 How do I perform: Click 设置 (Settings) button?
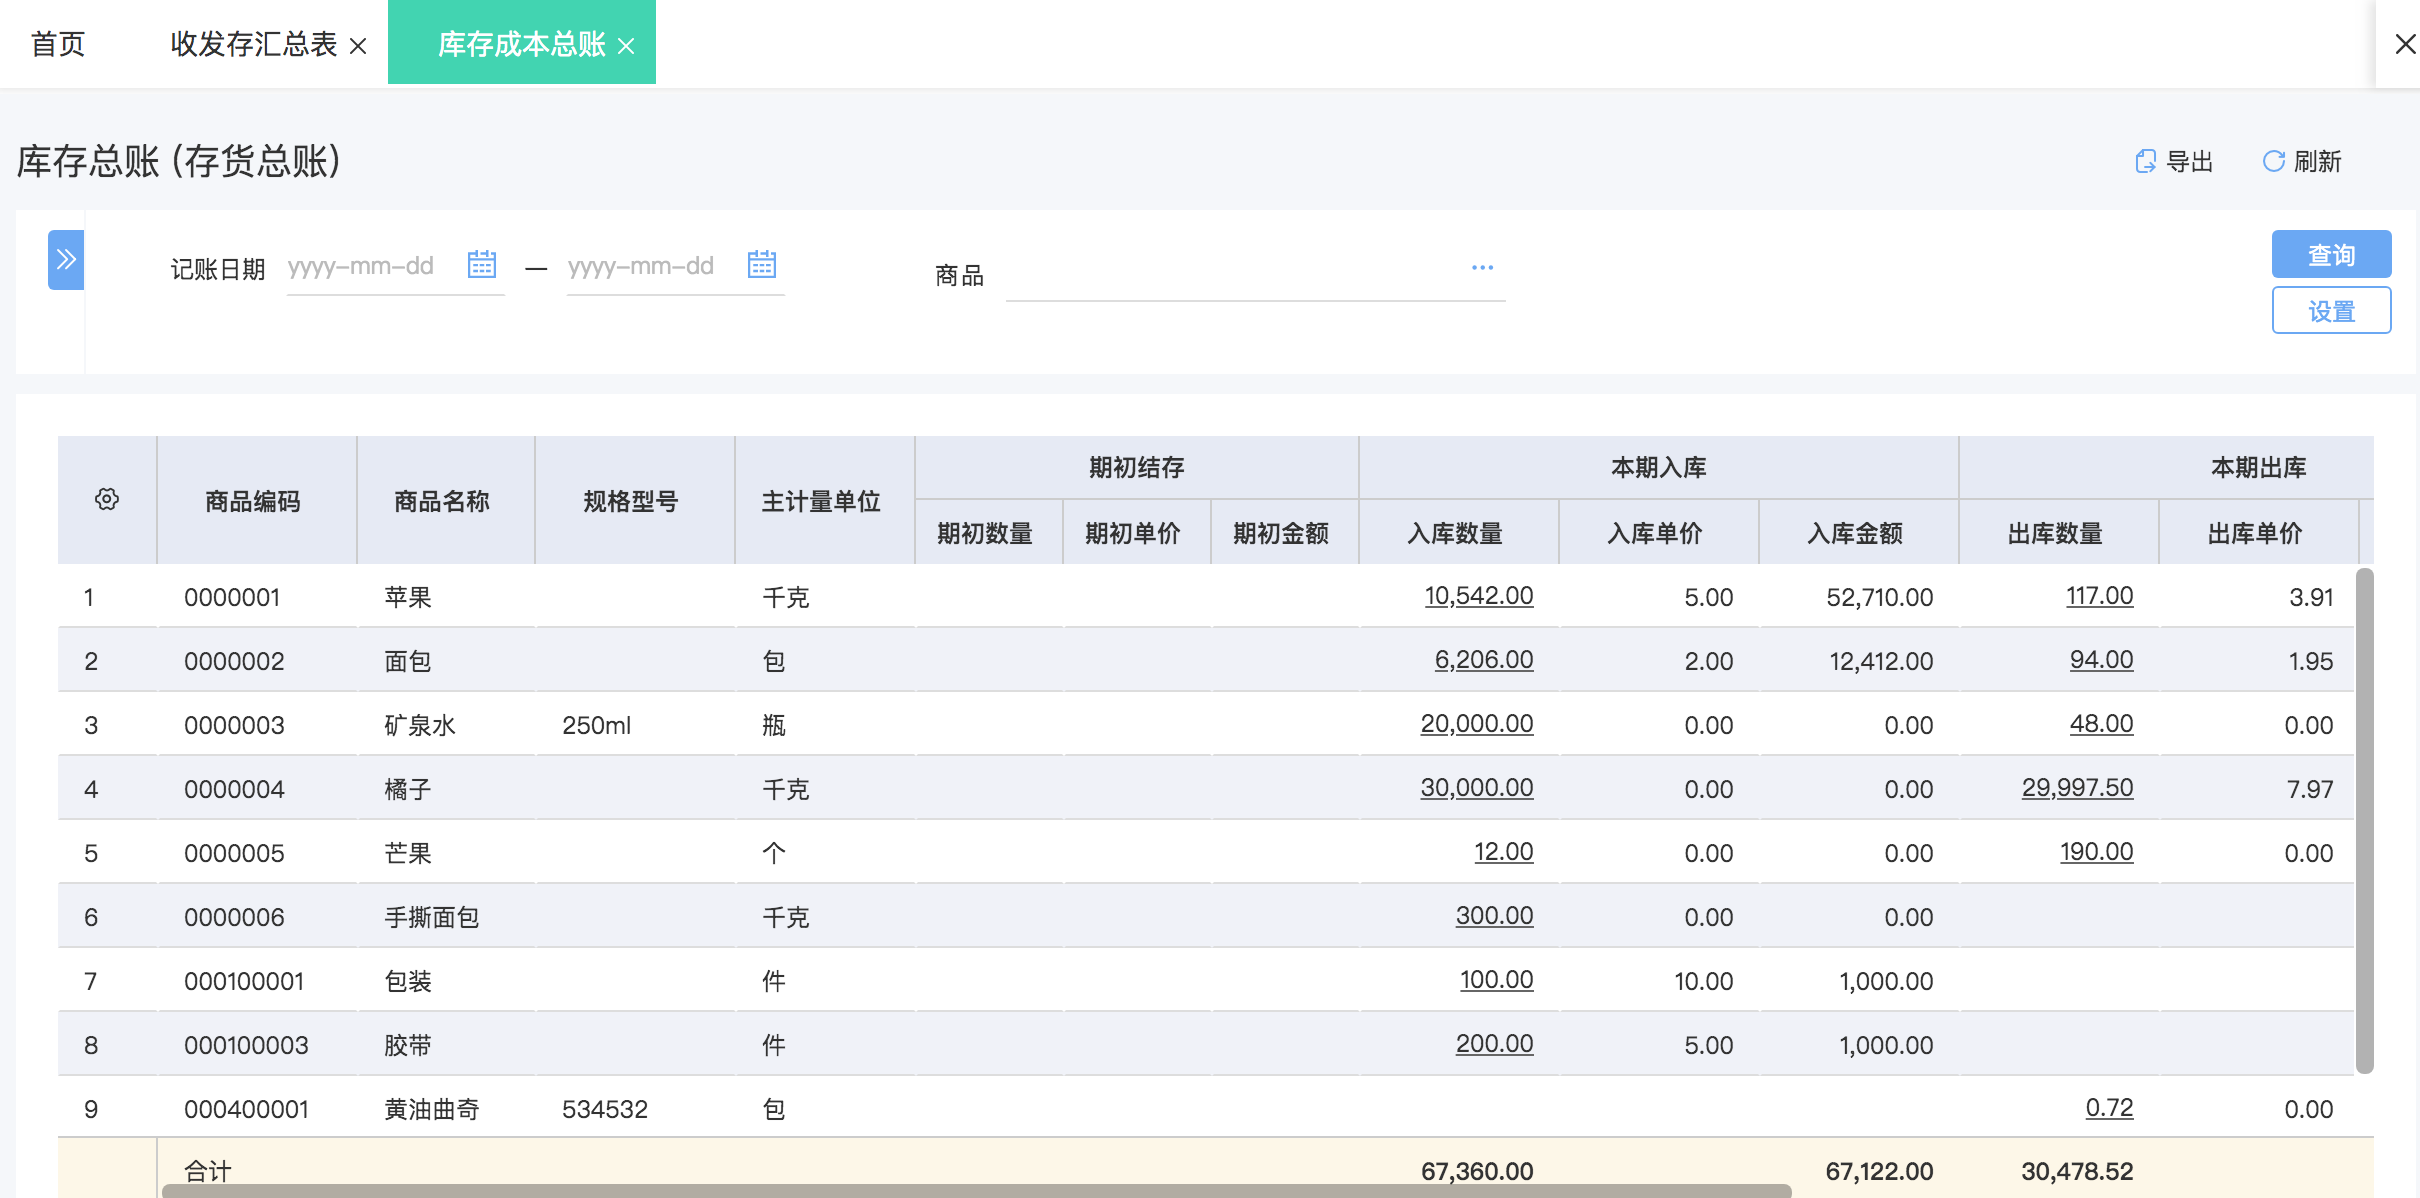(x=2329, y=309)
